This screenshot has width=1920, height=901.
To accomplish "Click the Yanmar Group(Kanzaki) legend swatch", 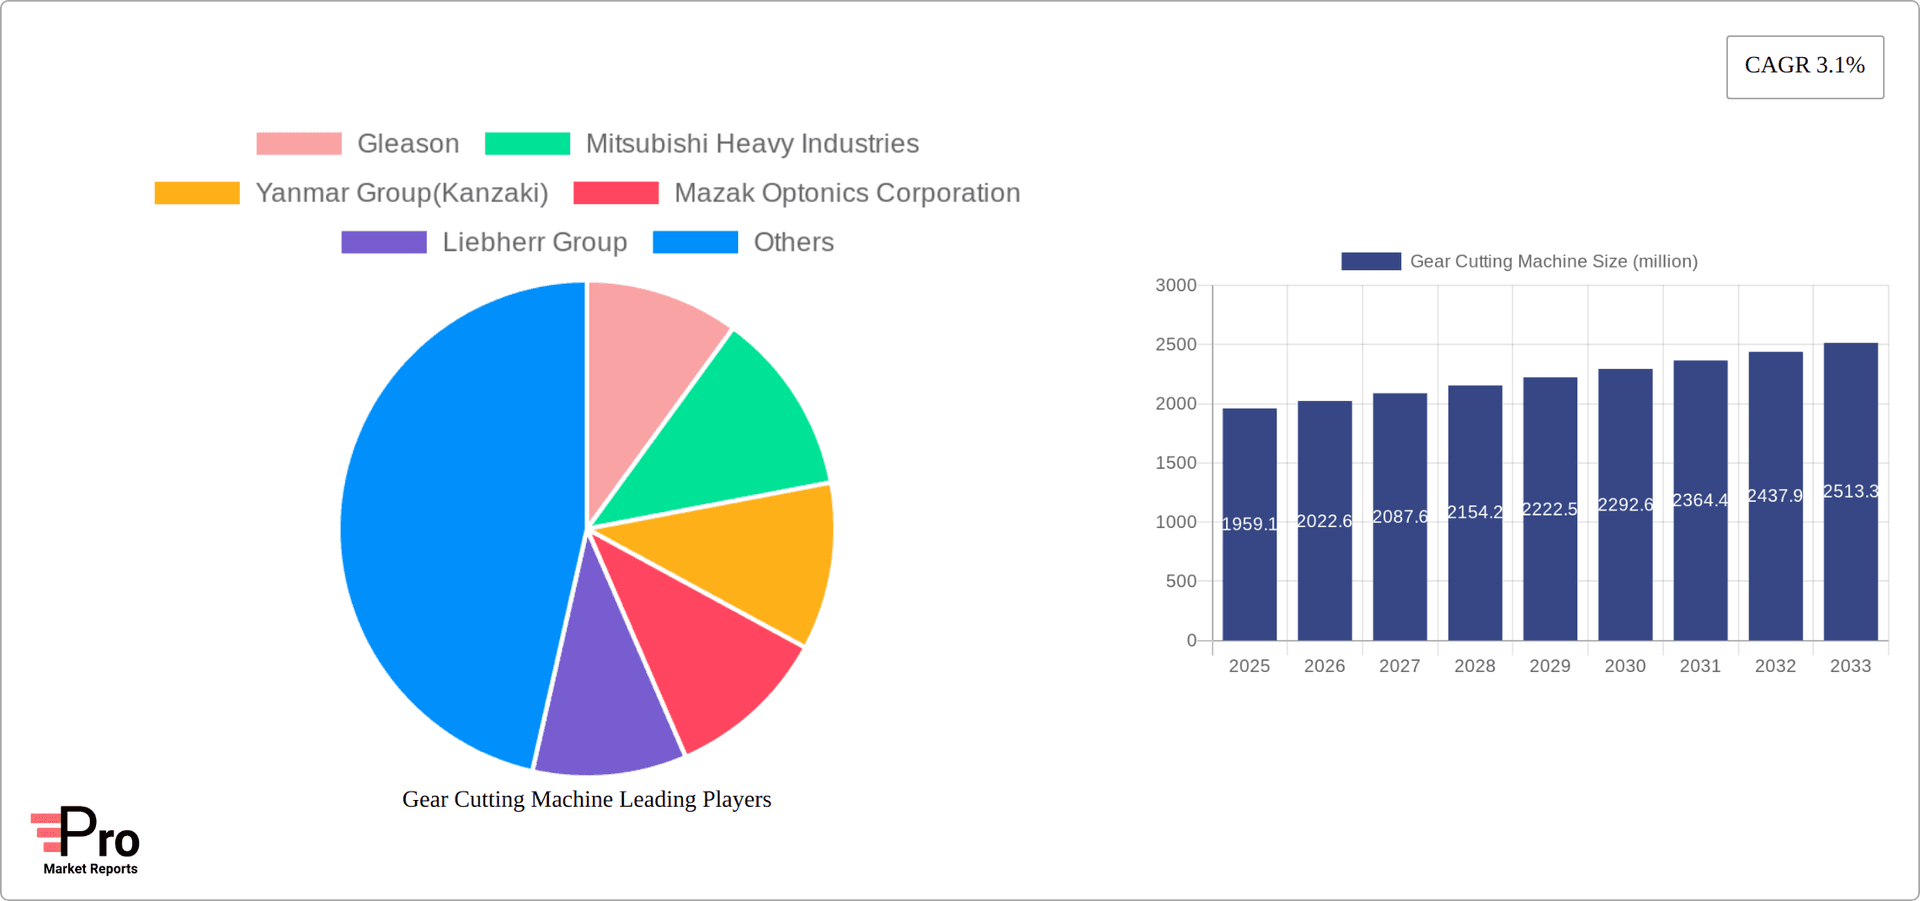I will tap(196, 192).
